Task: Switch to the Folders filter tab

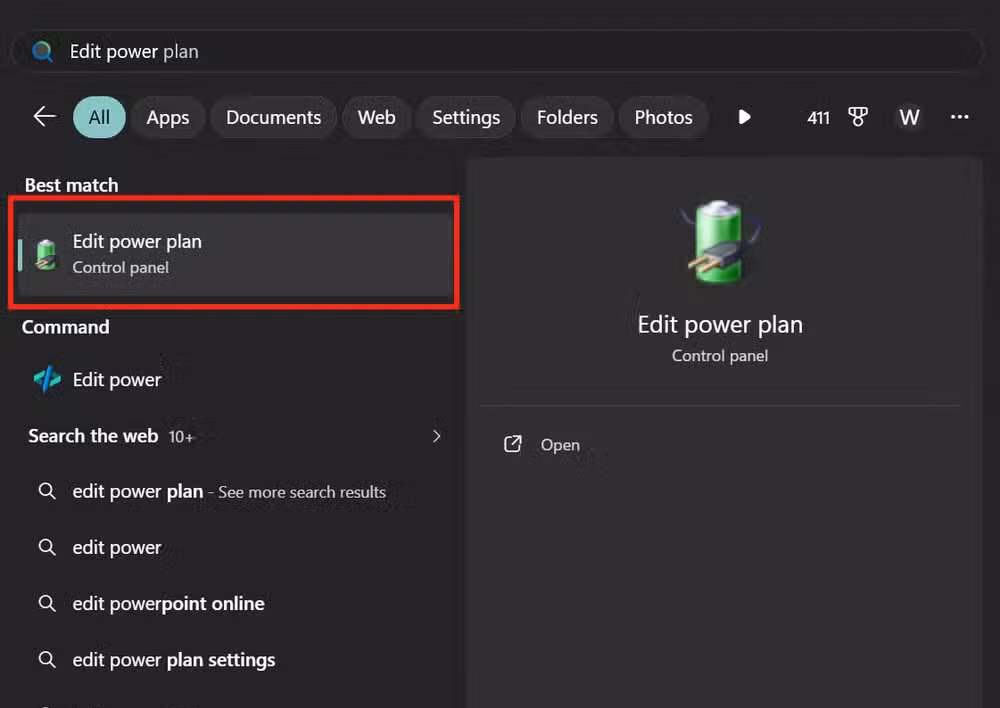Action: (x=567, y=117)
